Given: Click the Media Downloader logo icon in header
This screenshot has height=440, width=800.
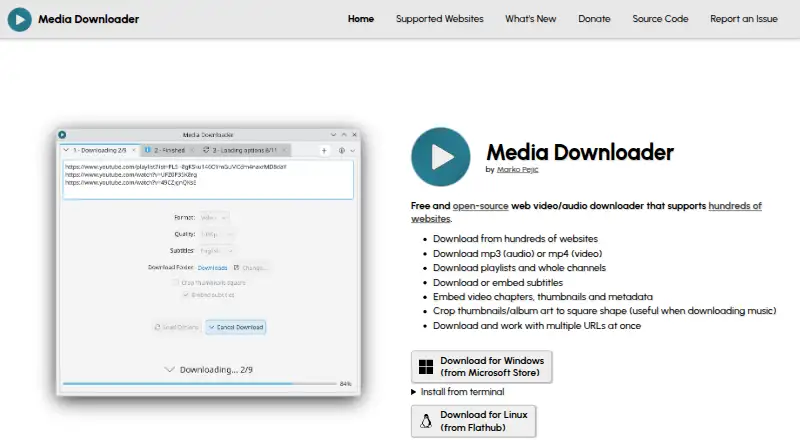Looking at the screenshot, I should [x=19, y=19].
